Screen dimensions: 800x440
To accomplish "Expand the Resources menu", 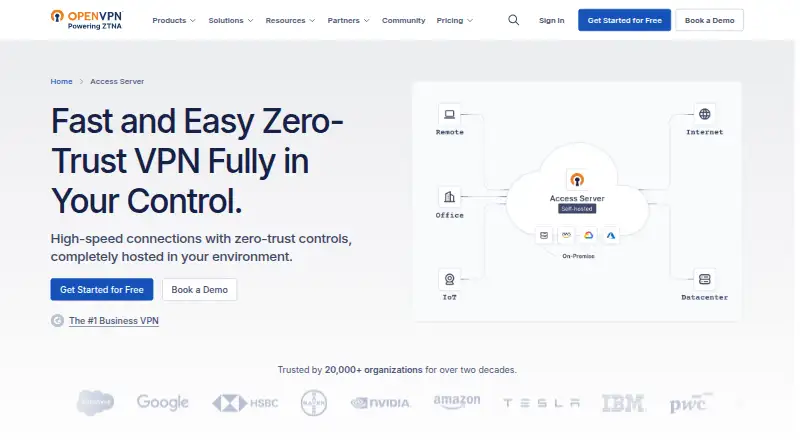I will (290, 20).
